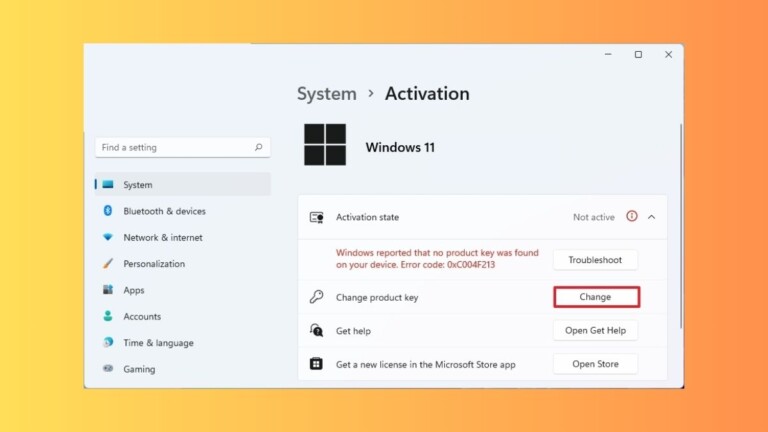Open System settings page
Viewport: 768px width, 432px height.
pos(182,184)
